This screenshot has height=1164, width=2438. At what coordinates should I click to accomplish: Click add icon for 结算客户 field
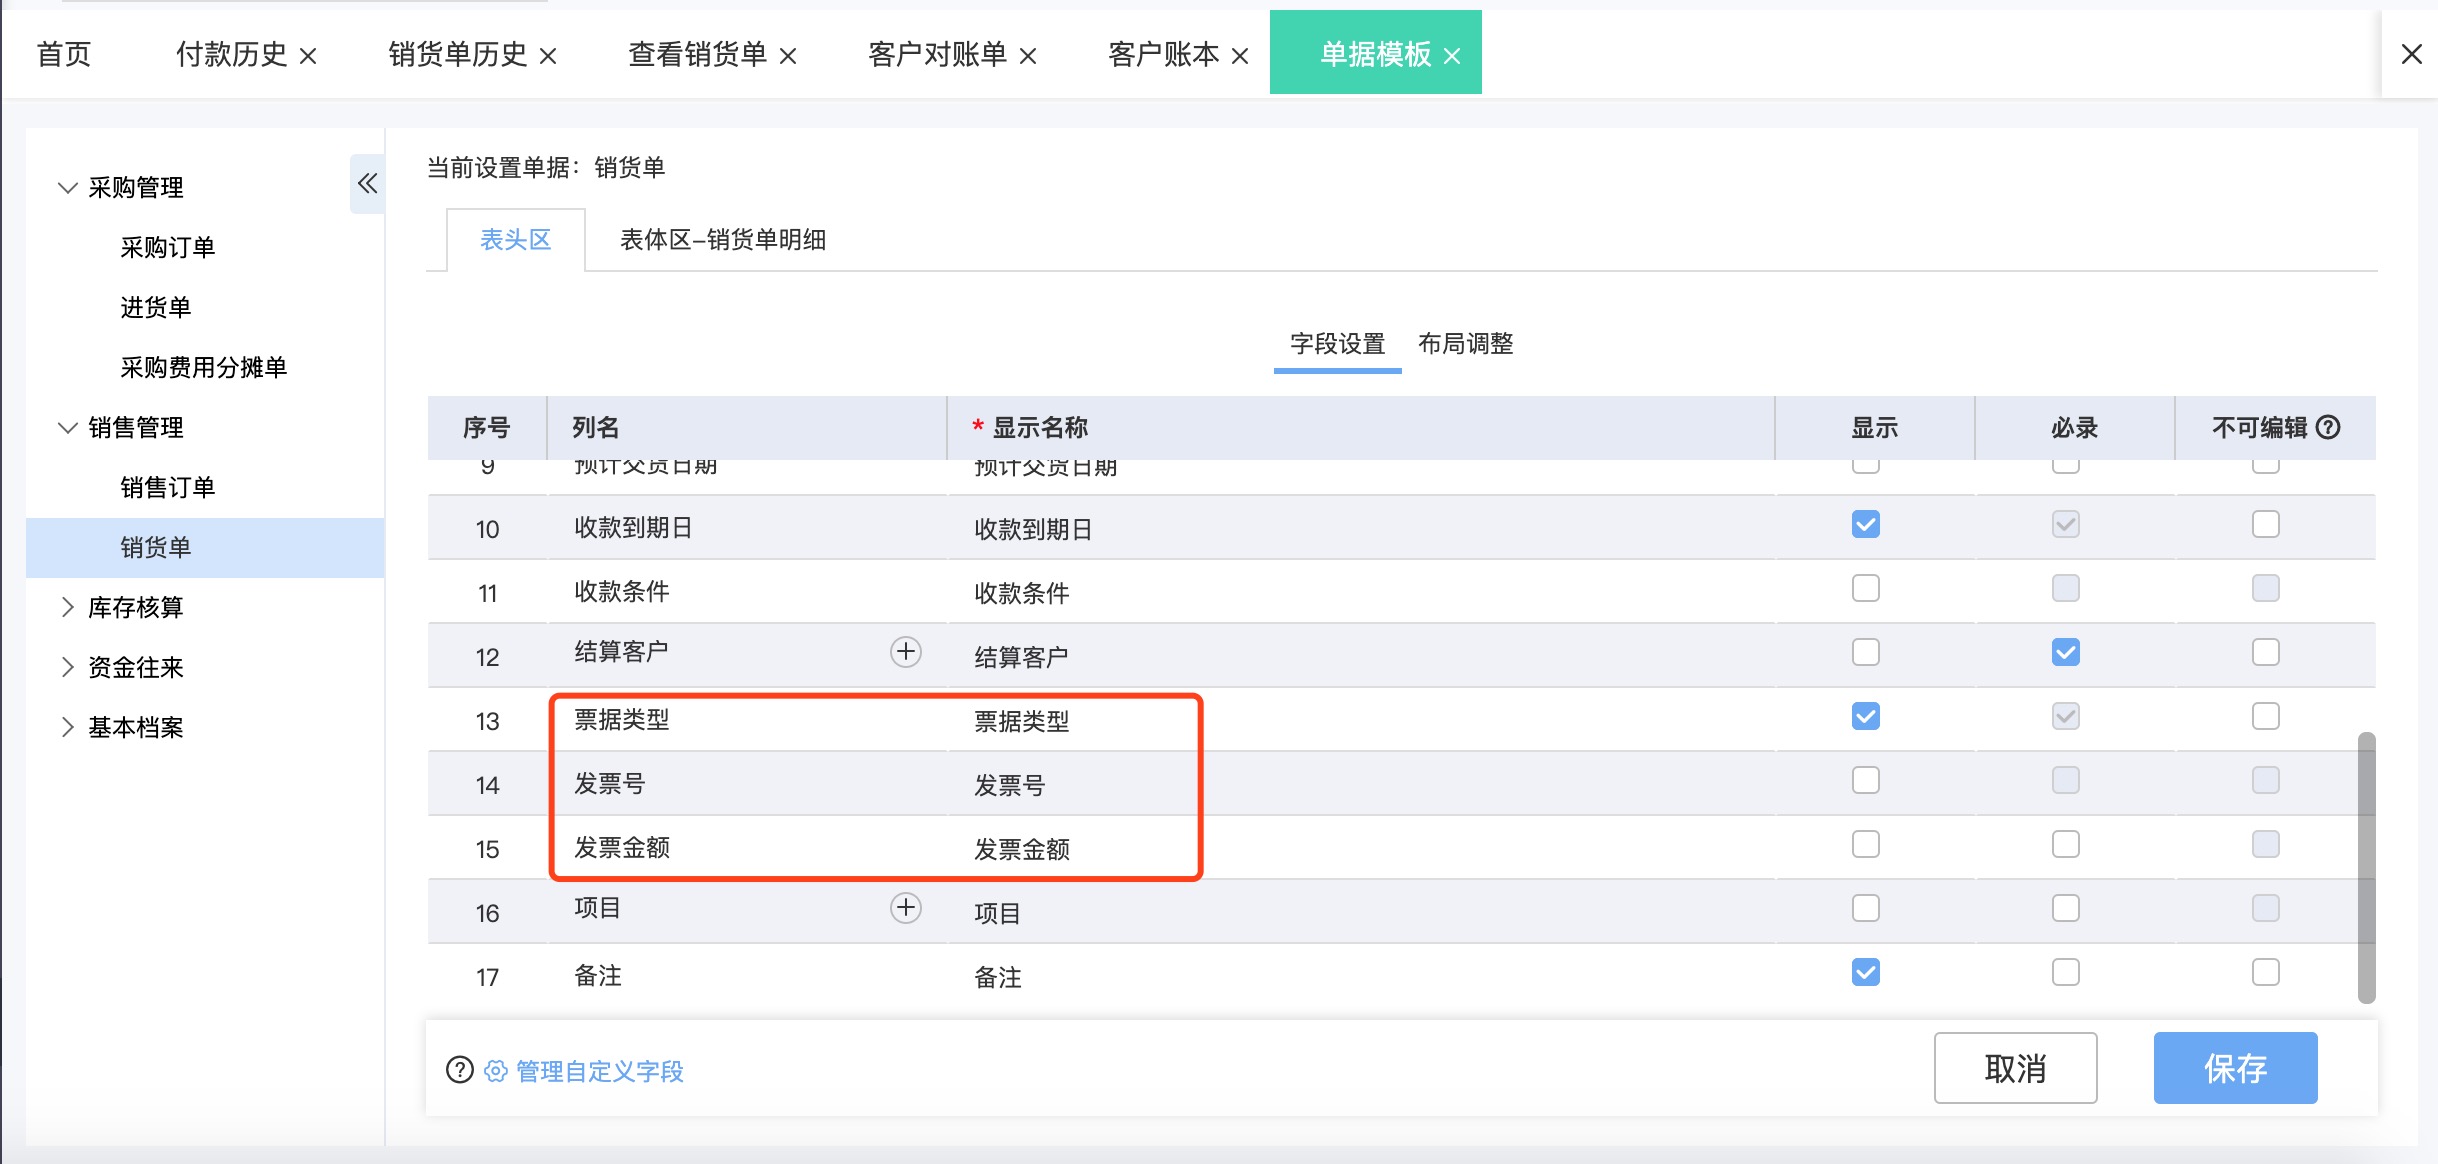pos(905,653)
